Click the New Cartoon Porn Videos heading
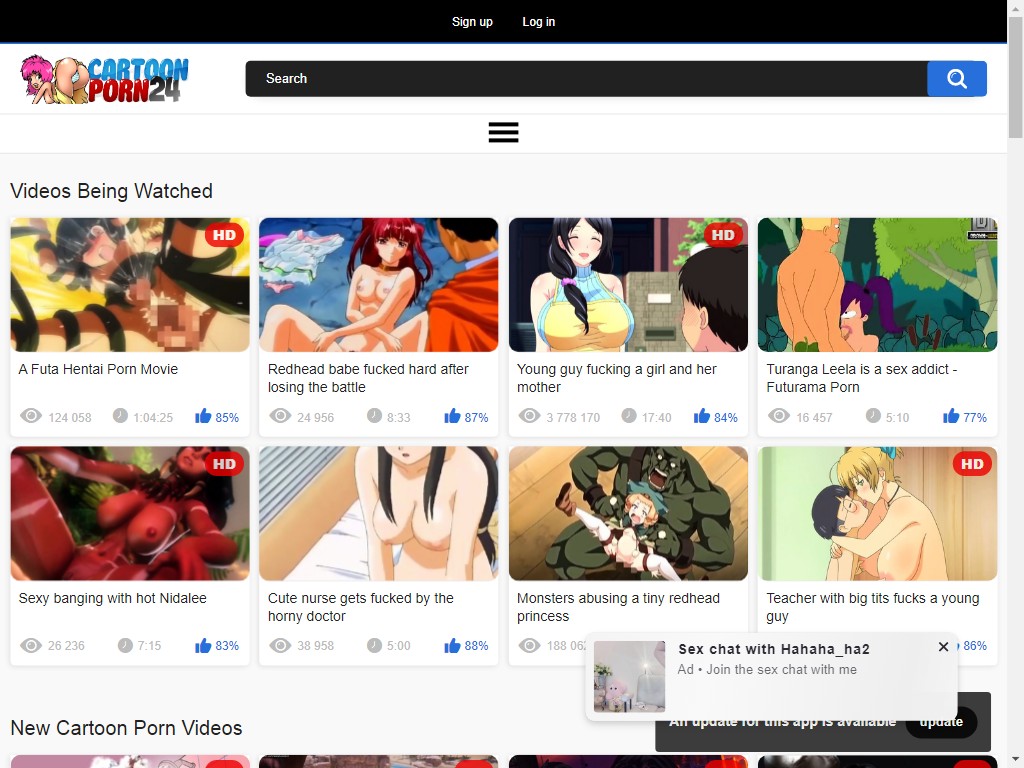Screen dimensions: 1024x768 (126, 728)
